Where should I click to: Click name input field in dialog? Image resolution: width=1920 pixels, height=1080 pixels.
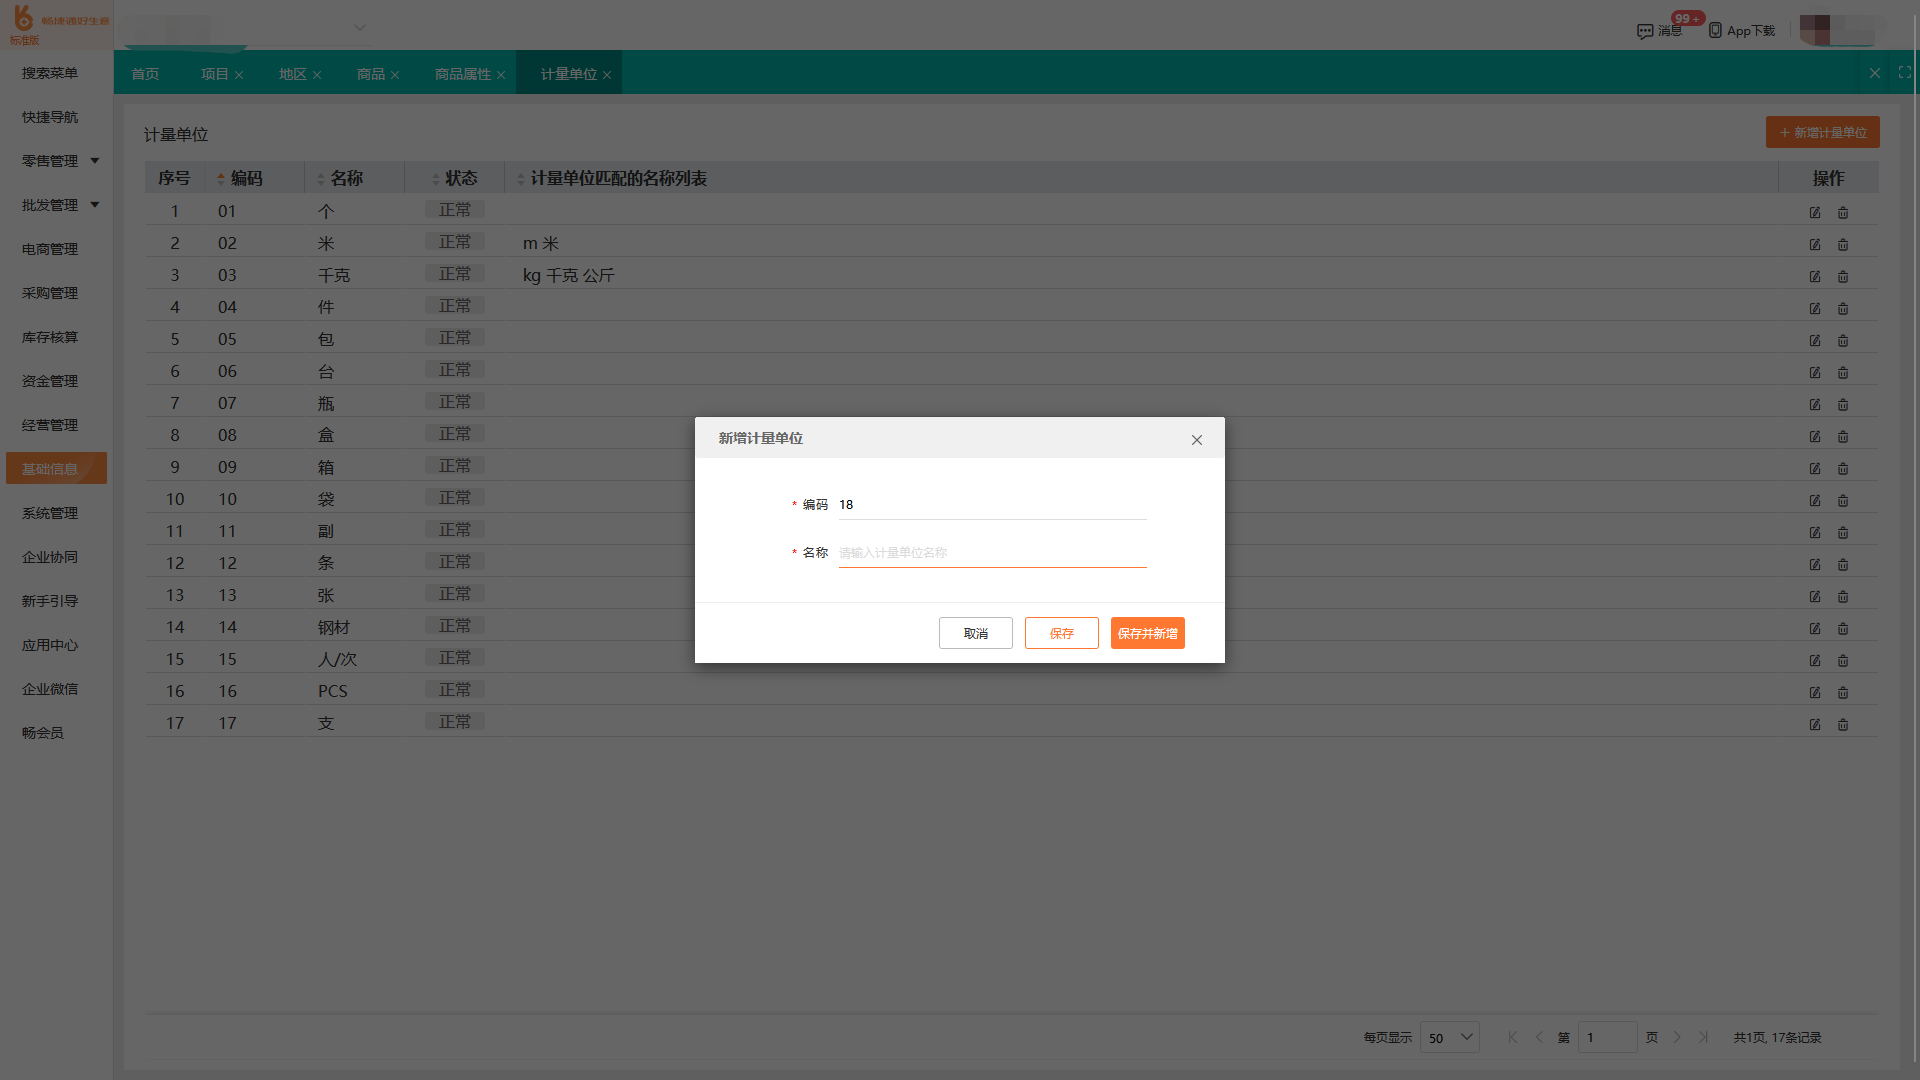pyautogui.click(x=989, y=551)
